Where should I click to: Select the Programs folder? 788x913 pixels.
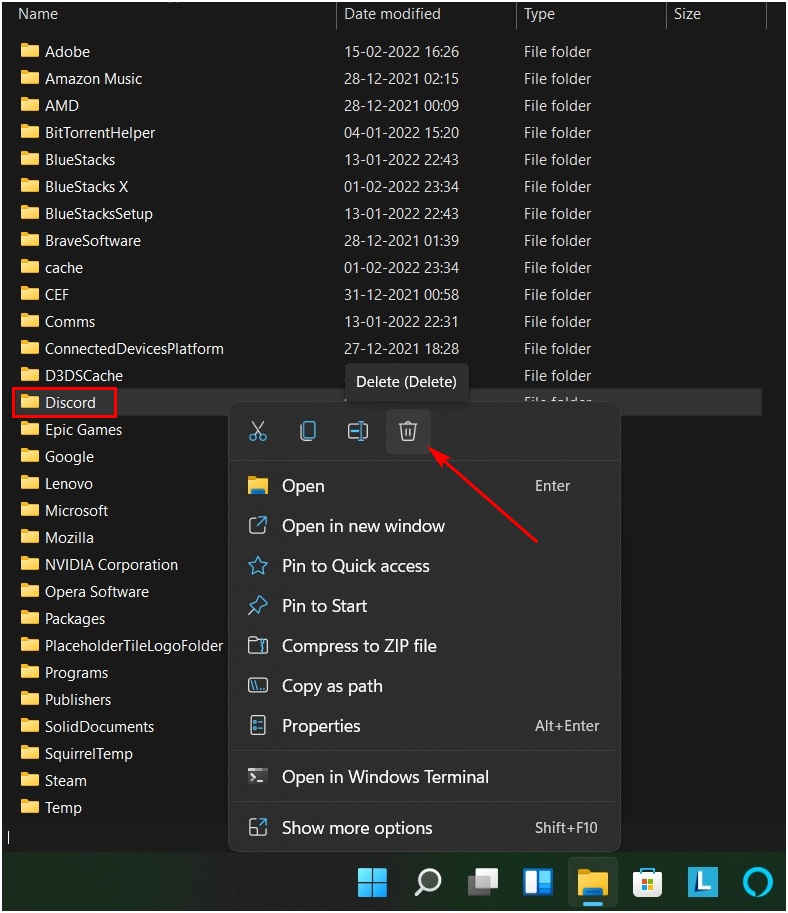[64, 673]
